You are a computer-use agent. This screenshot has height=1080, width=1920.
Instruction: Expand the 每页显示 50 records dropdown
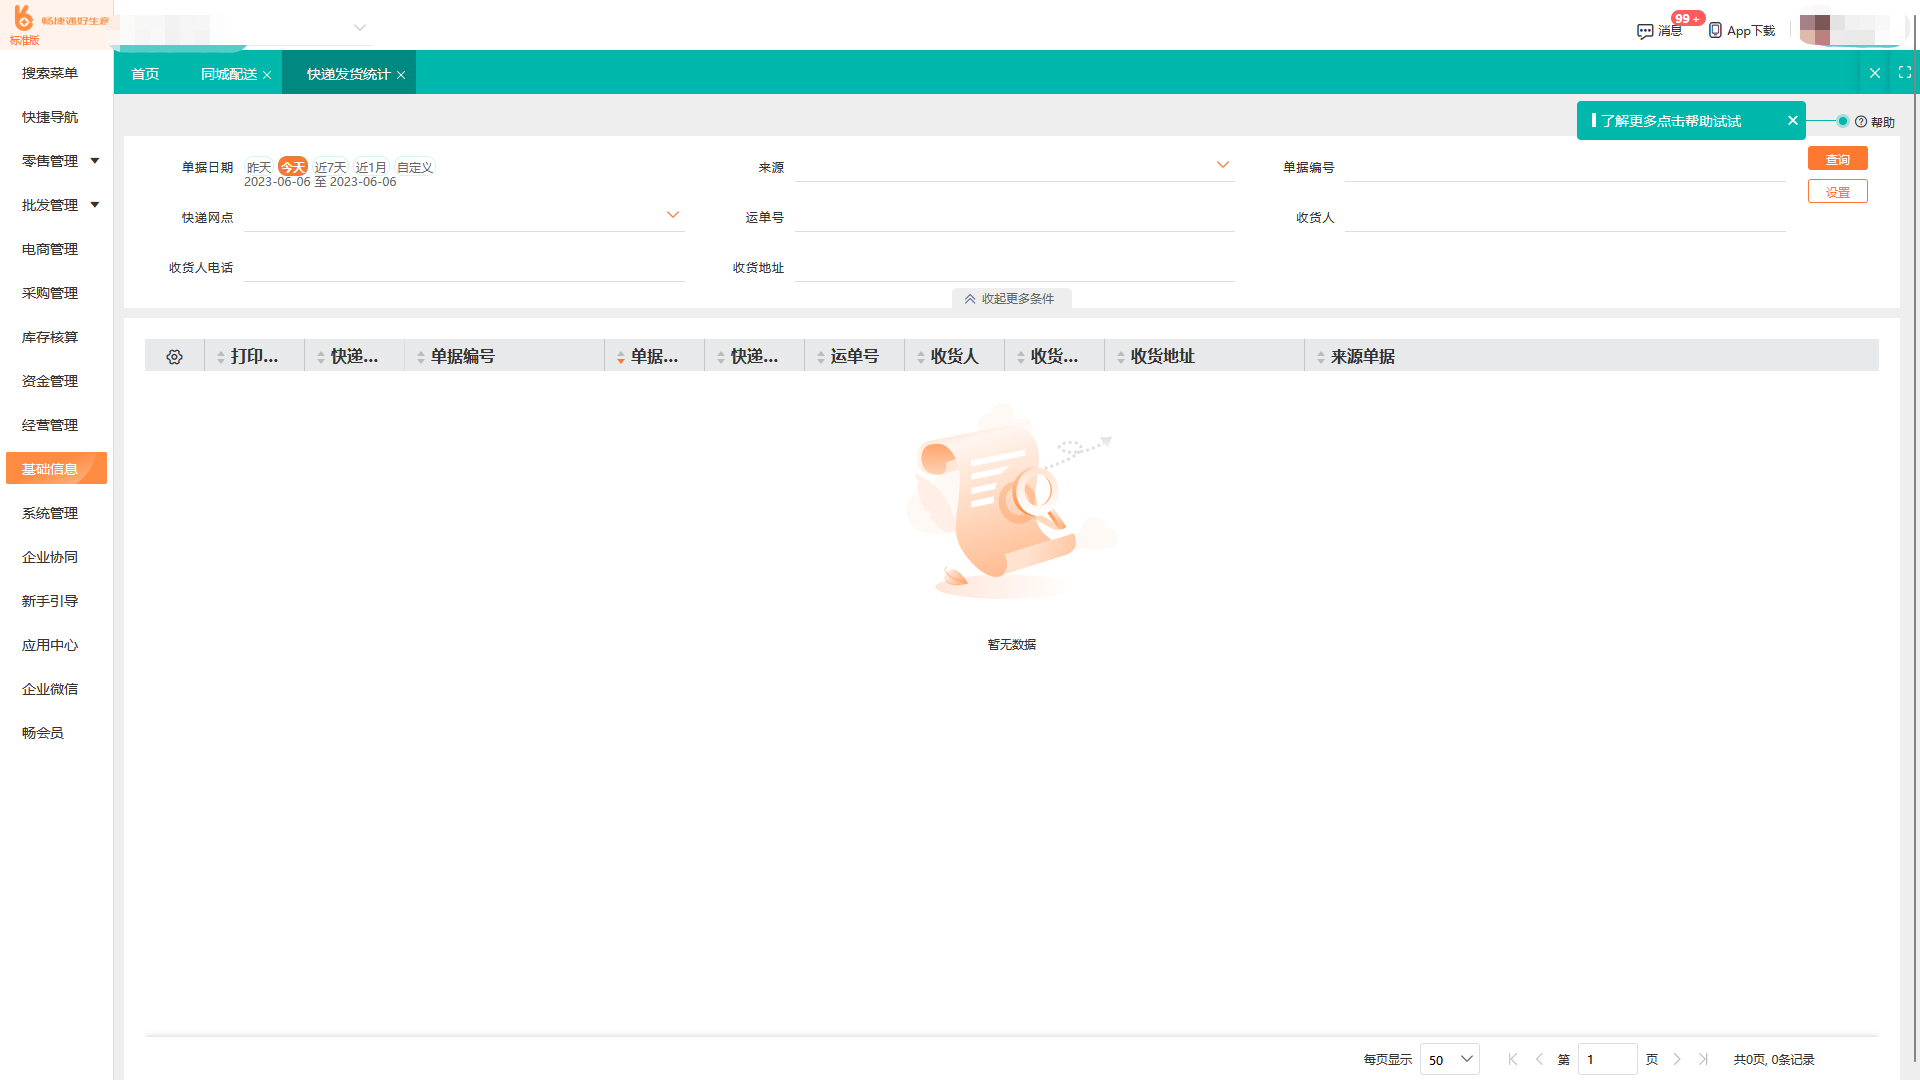click(1451, 1059)
